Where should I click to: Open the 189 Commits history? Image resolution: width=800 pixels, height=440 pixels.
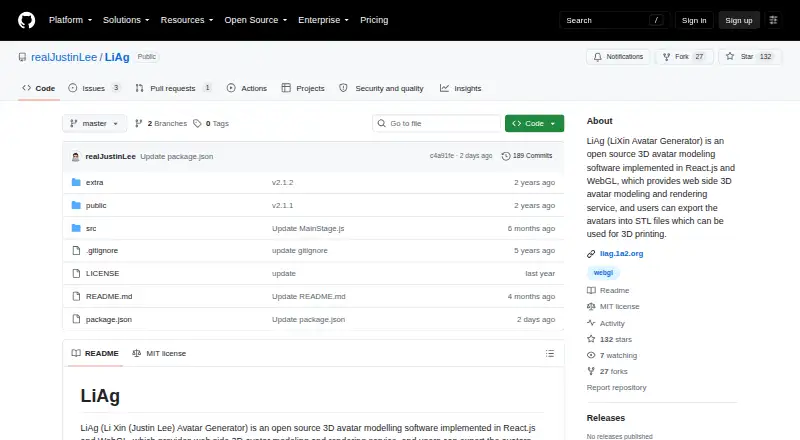click(527, 156)
